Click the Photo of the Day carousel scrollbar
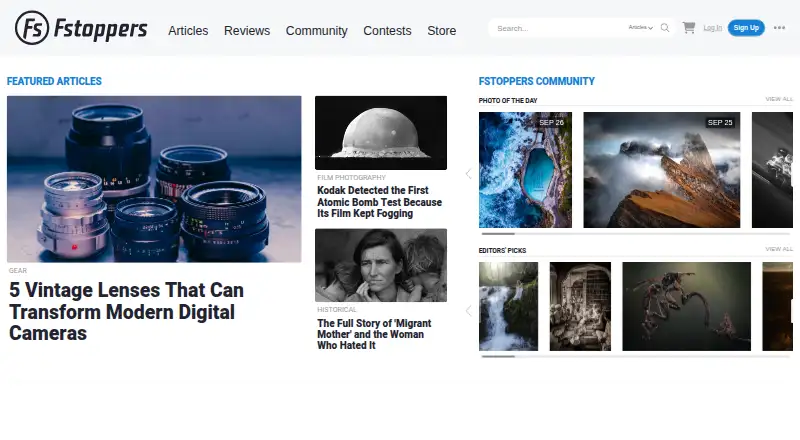This screenshot has height=440, width=800. 636,234
